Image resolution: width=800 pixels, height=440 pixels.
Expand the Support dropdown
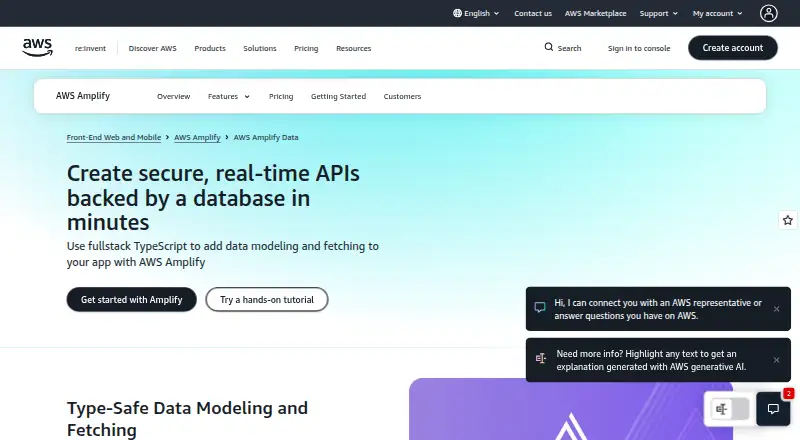pos(659,13)
